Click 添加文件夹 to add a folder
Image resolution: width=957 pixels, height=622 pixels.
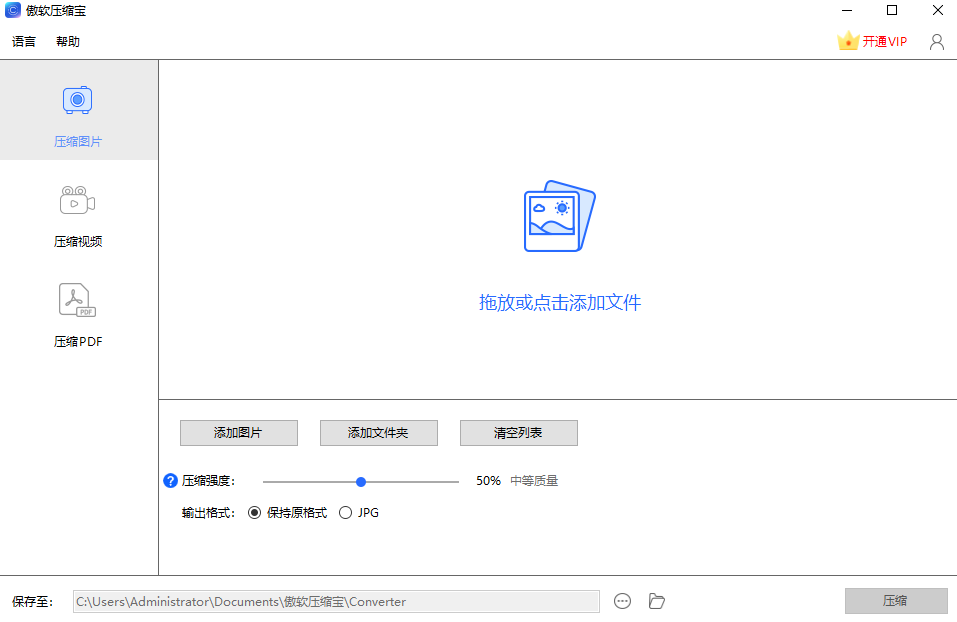378,432
